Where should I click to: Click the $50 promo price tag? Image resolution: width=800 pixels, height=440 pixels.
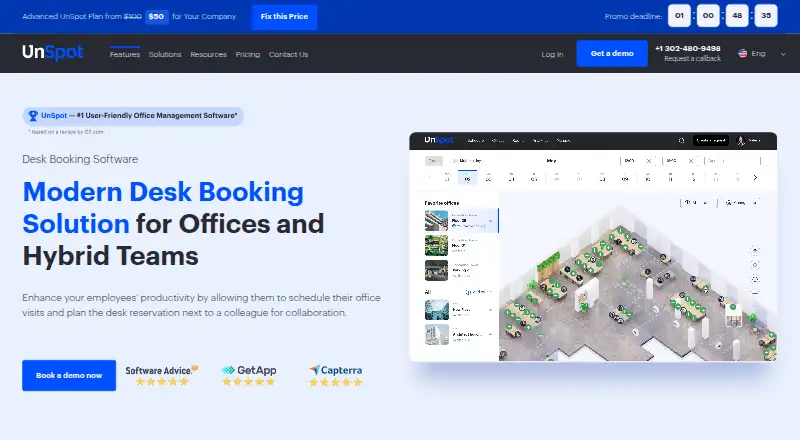156,16
